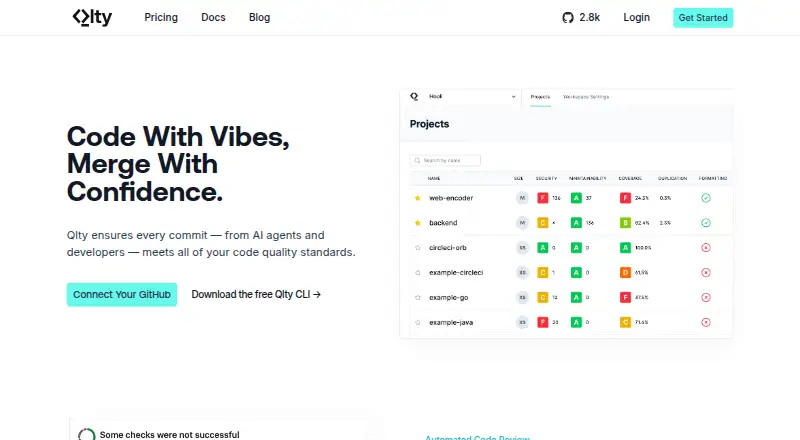Click example-go's red formatting fail icon
This screenshot has height=440, width=800.
pyautogui.click(x=706, y=297)
